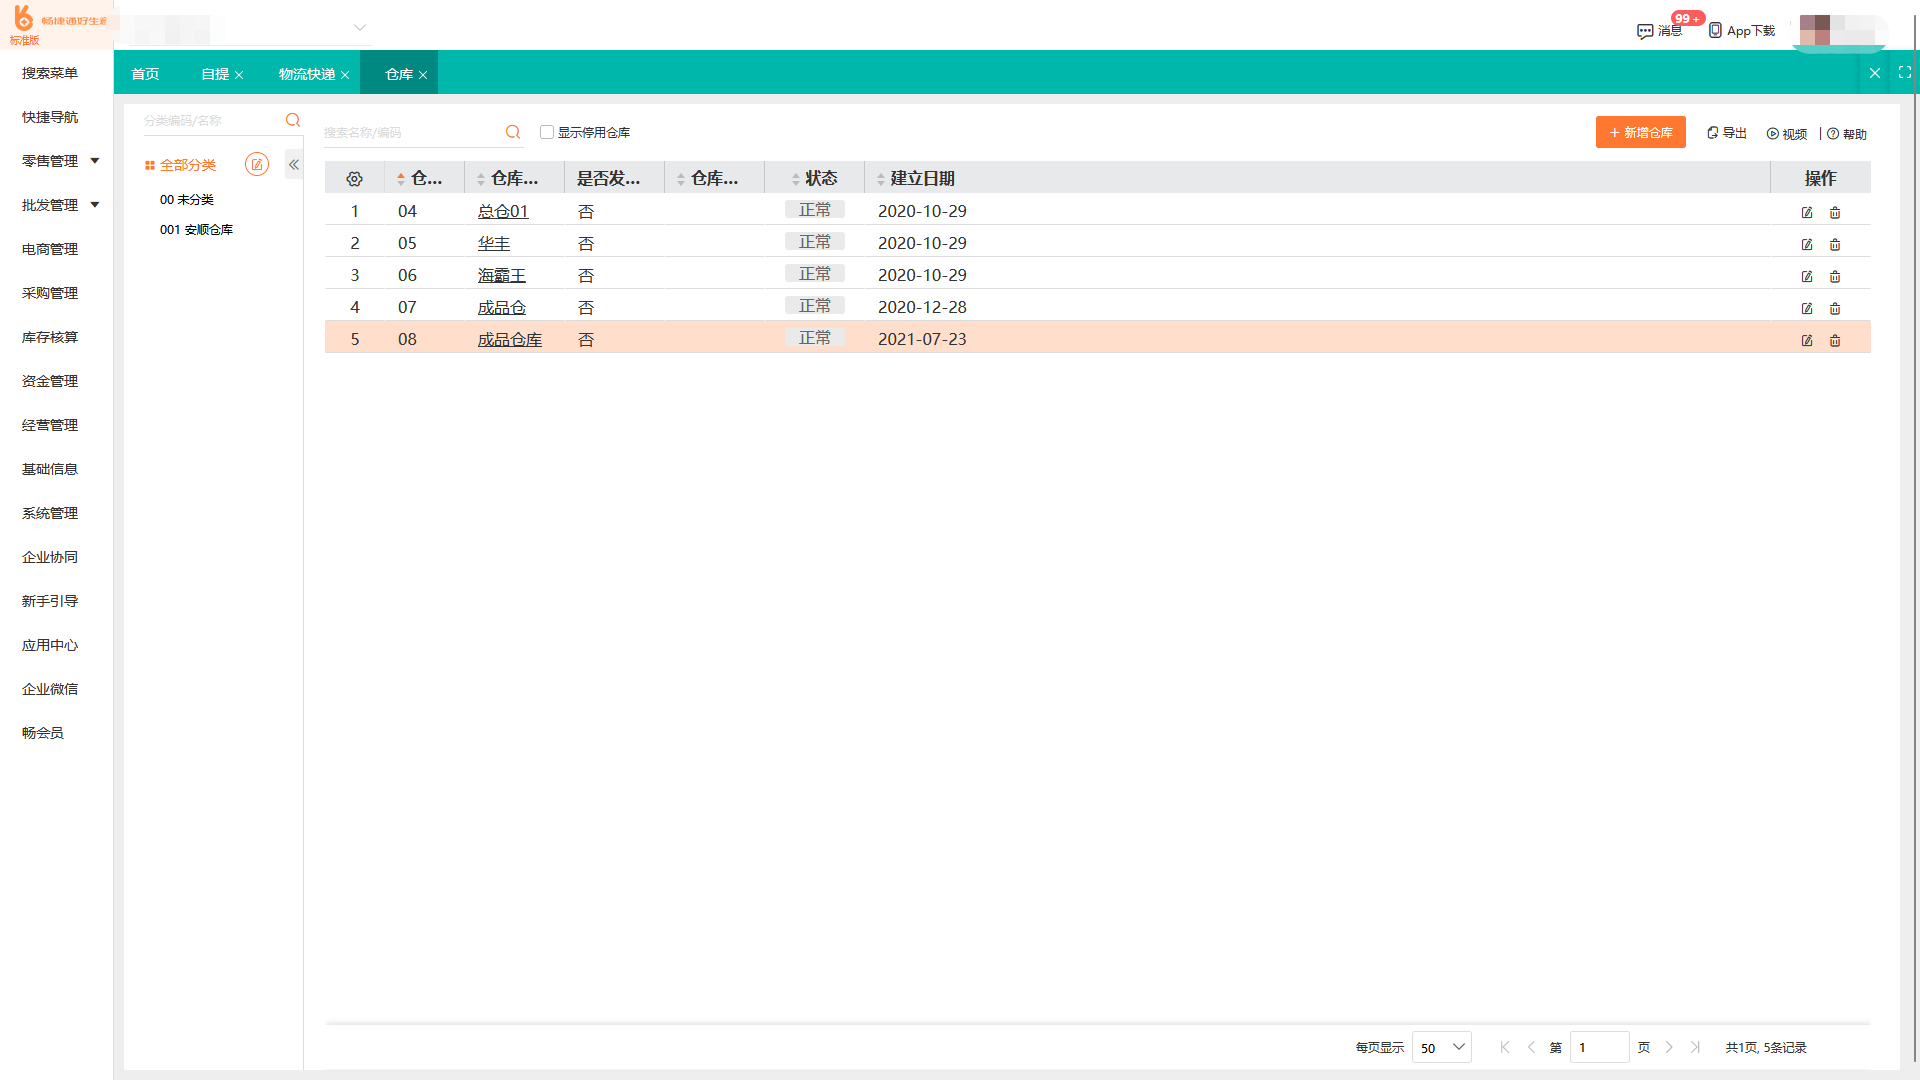The image size is (1920, 1080).
Task: Expand 仓库 tab dropdown
Action: [398, 73]
